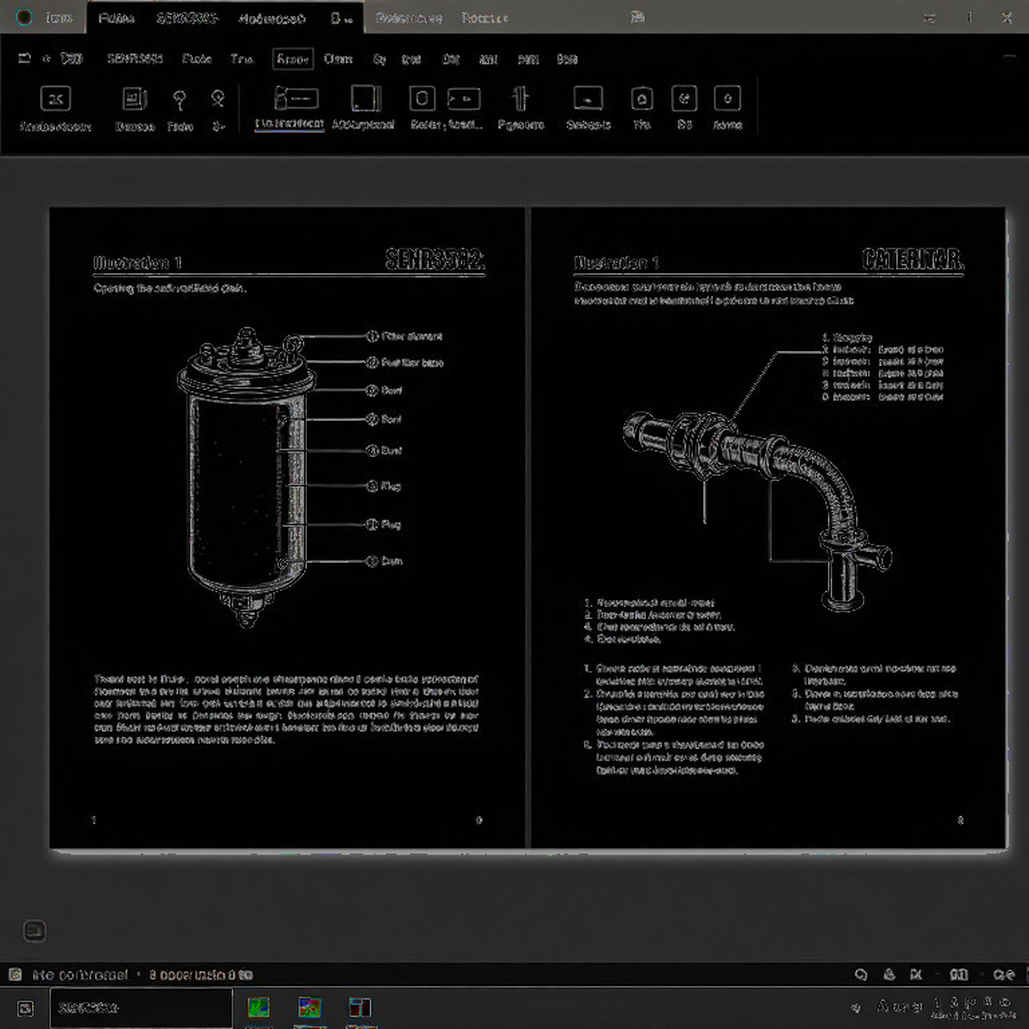Click the taskbar search box

pyautogui.click(x=141, y=1008)
